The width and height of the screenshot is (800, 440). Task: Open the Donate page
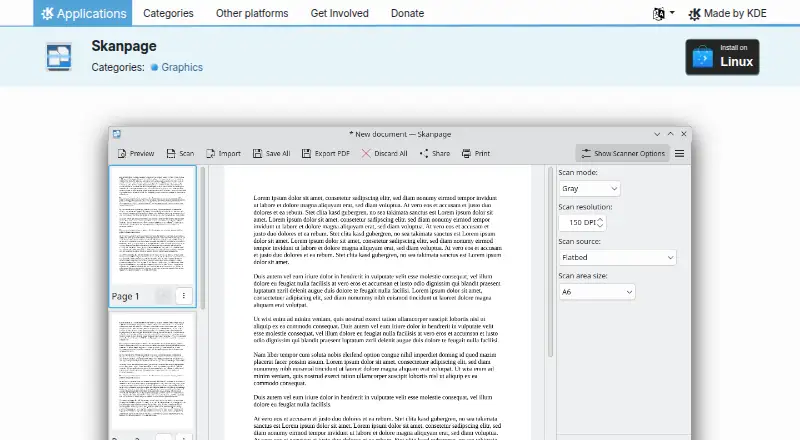[407, 13]
